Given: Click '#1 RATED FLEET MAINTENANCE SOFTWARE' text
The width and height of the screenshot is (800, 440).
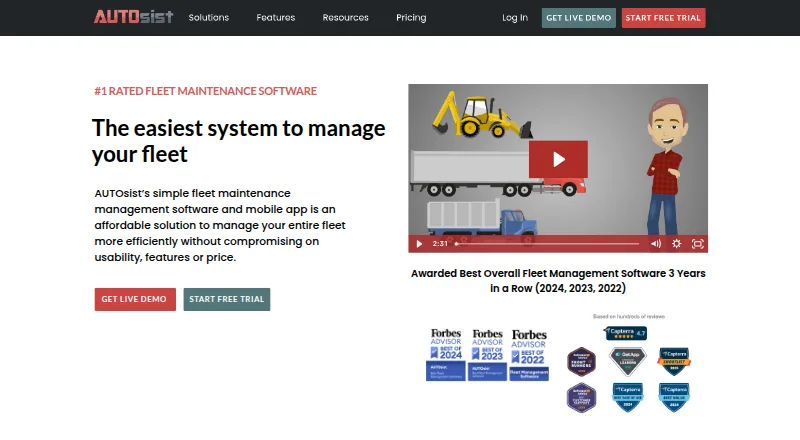Looking at the screenshot, I should click(x=206, y=91).
